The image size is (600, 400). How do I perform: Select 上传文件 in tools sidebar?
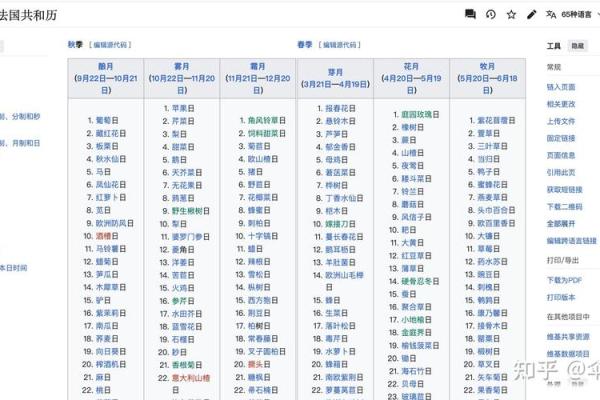[561, 121]
